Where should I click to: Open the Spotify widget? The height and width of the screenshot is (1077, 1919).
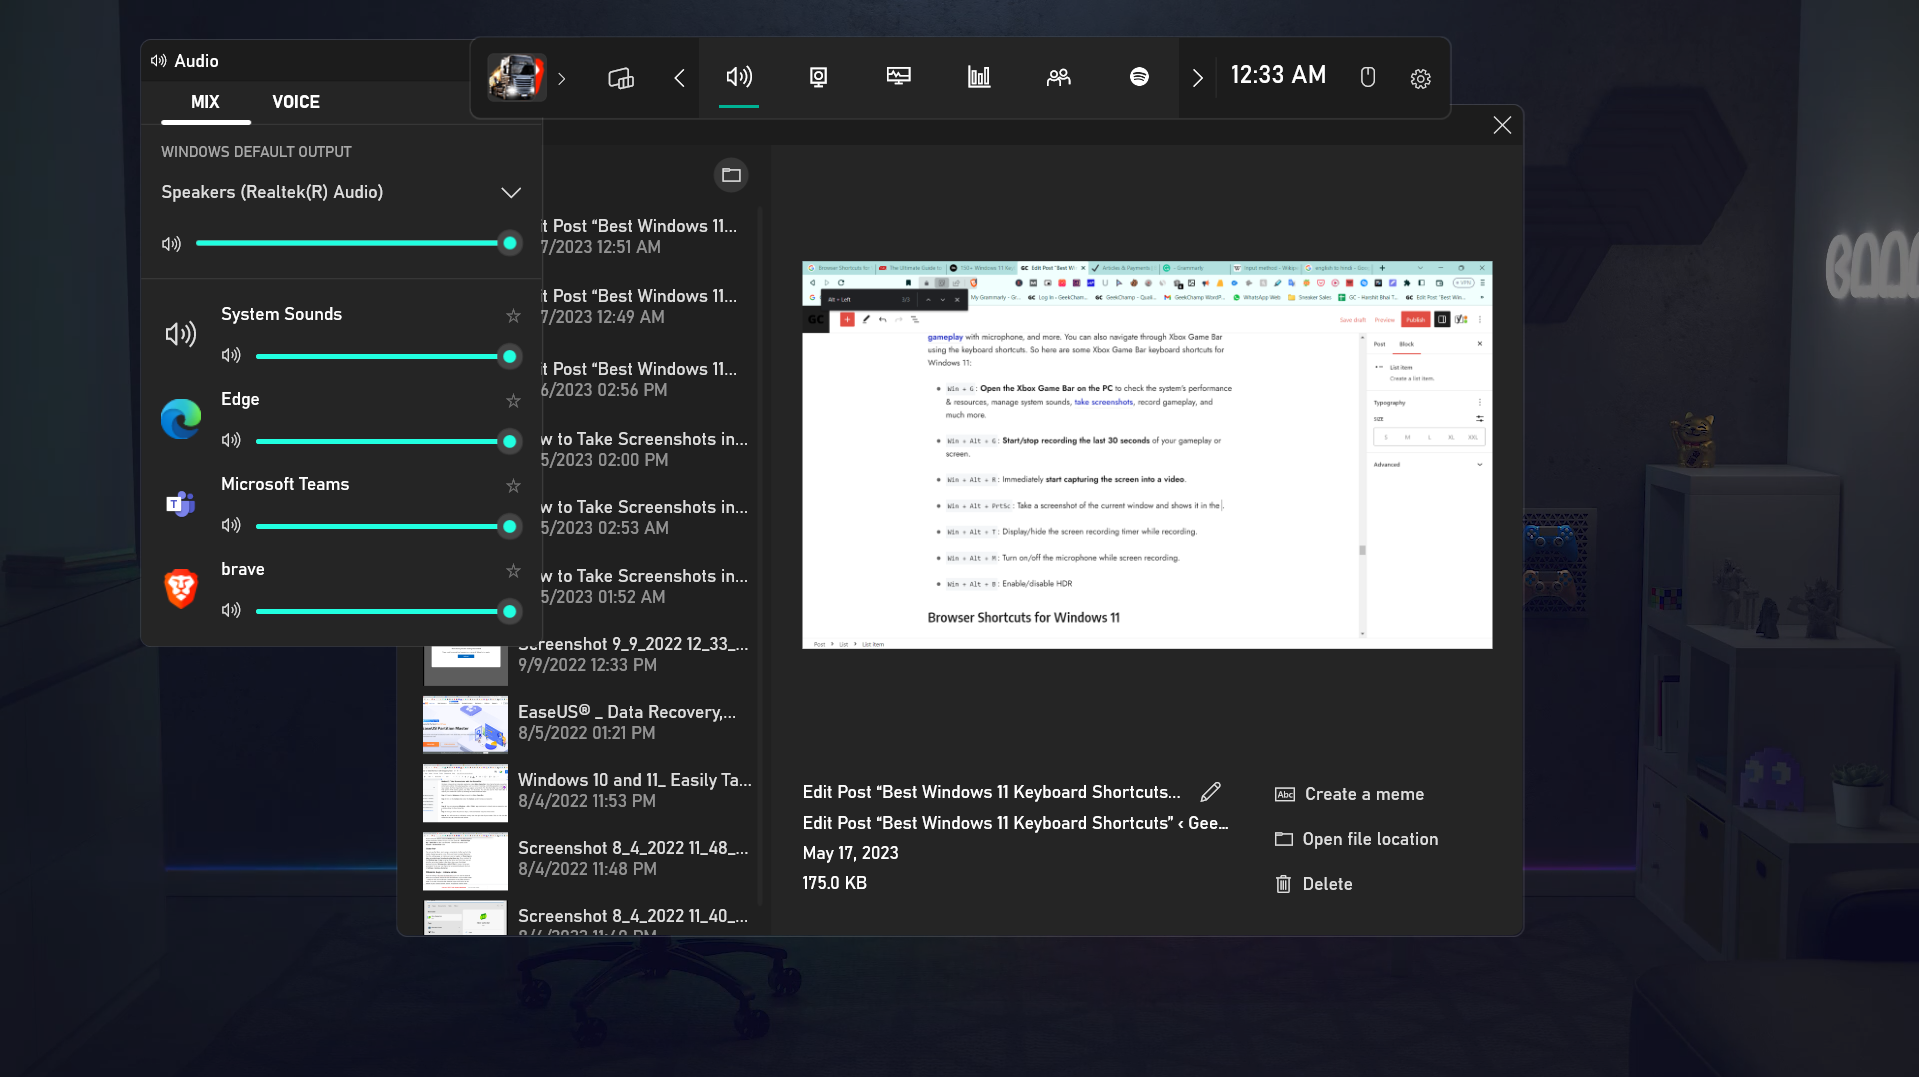tap(1138, 77)
